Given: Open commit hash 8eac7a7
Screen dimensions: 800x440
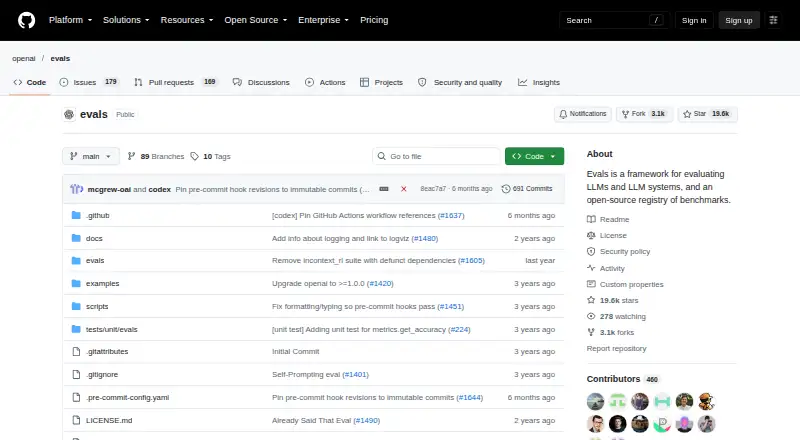Looking at the screenshot, I should 433,189.
